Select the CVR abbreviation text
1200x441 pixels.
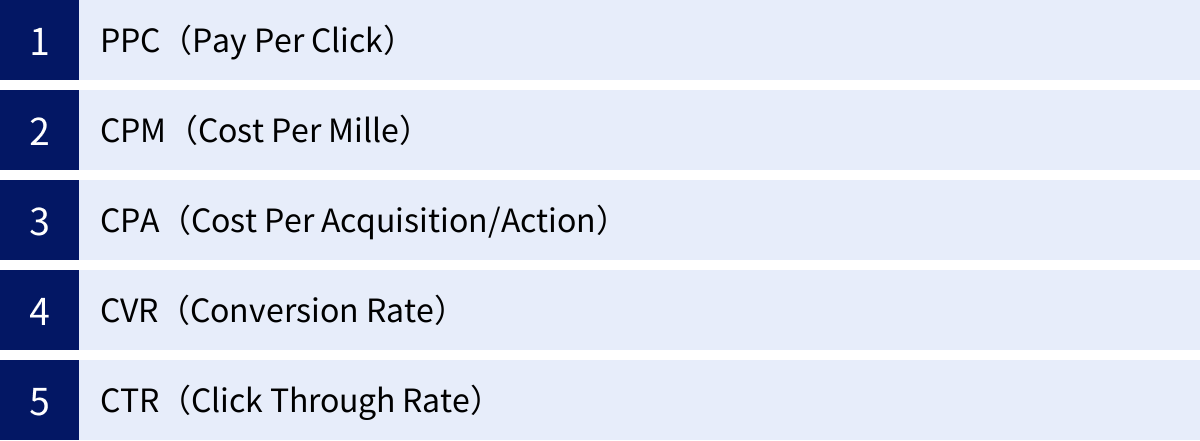point(131,311)
